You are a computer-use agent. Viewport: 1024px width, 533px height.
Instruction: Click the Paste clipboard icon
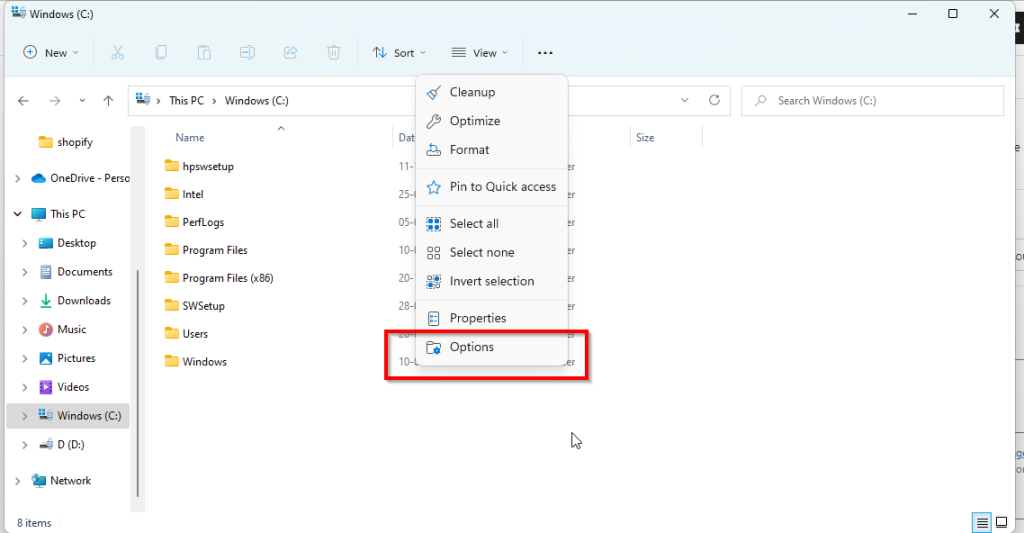tap(204, 53)
